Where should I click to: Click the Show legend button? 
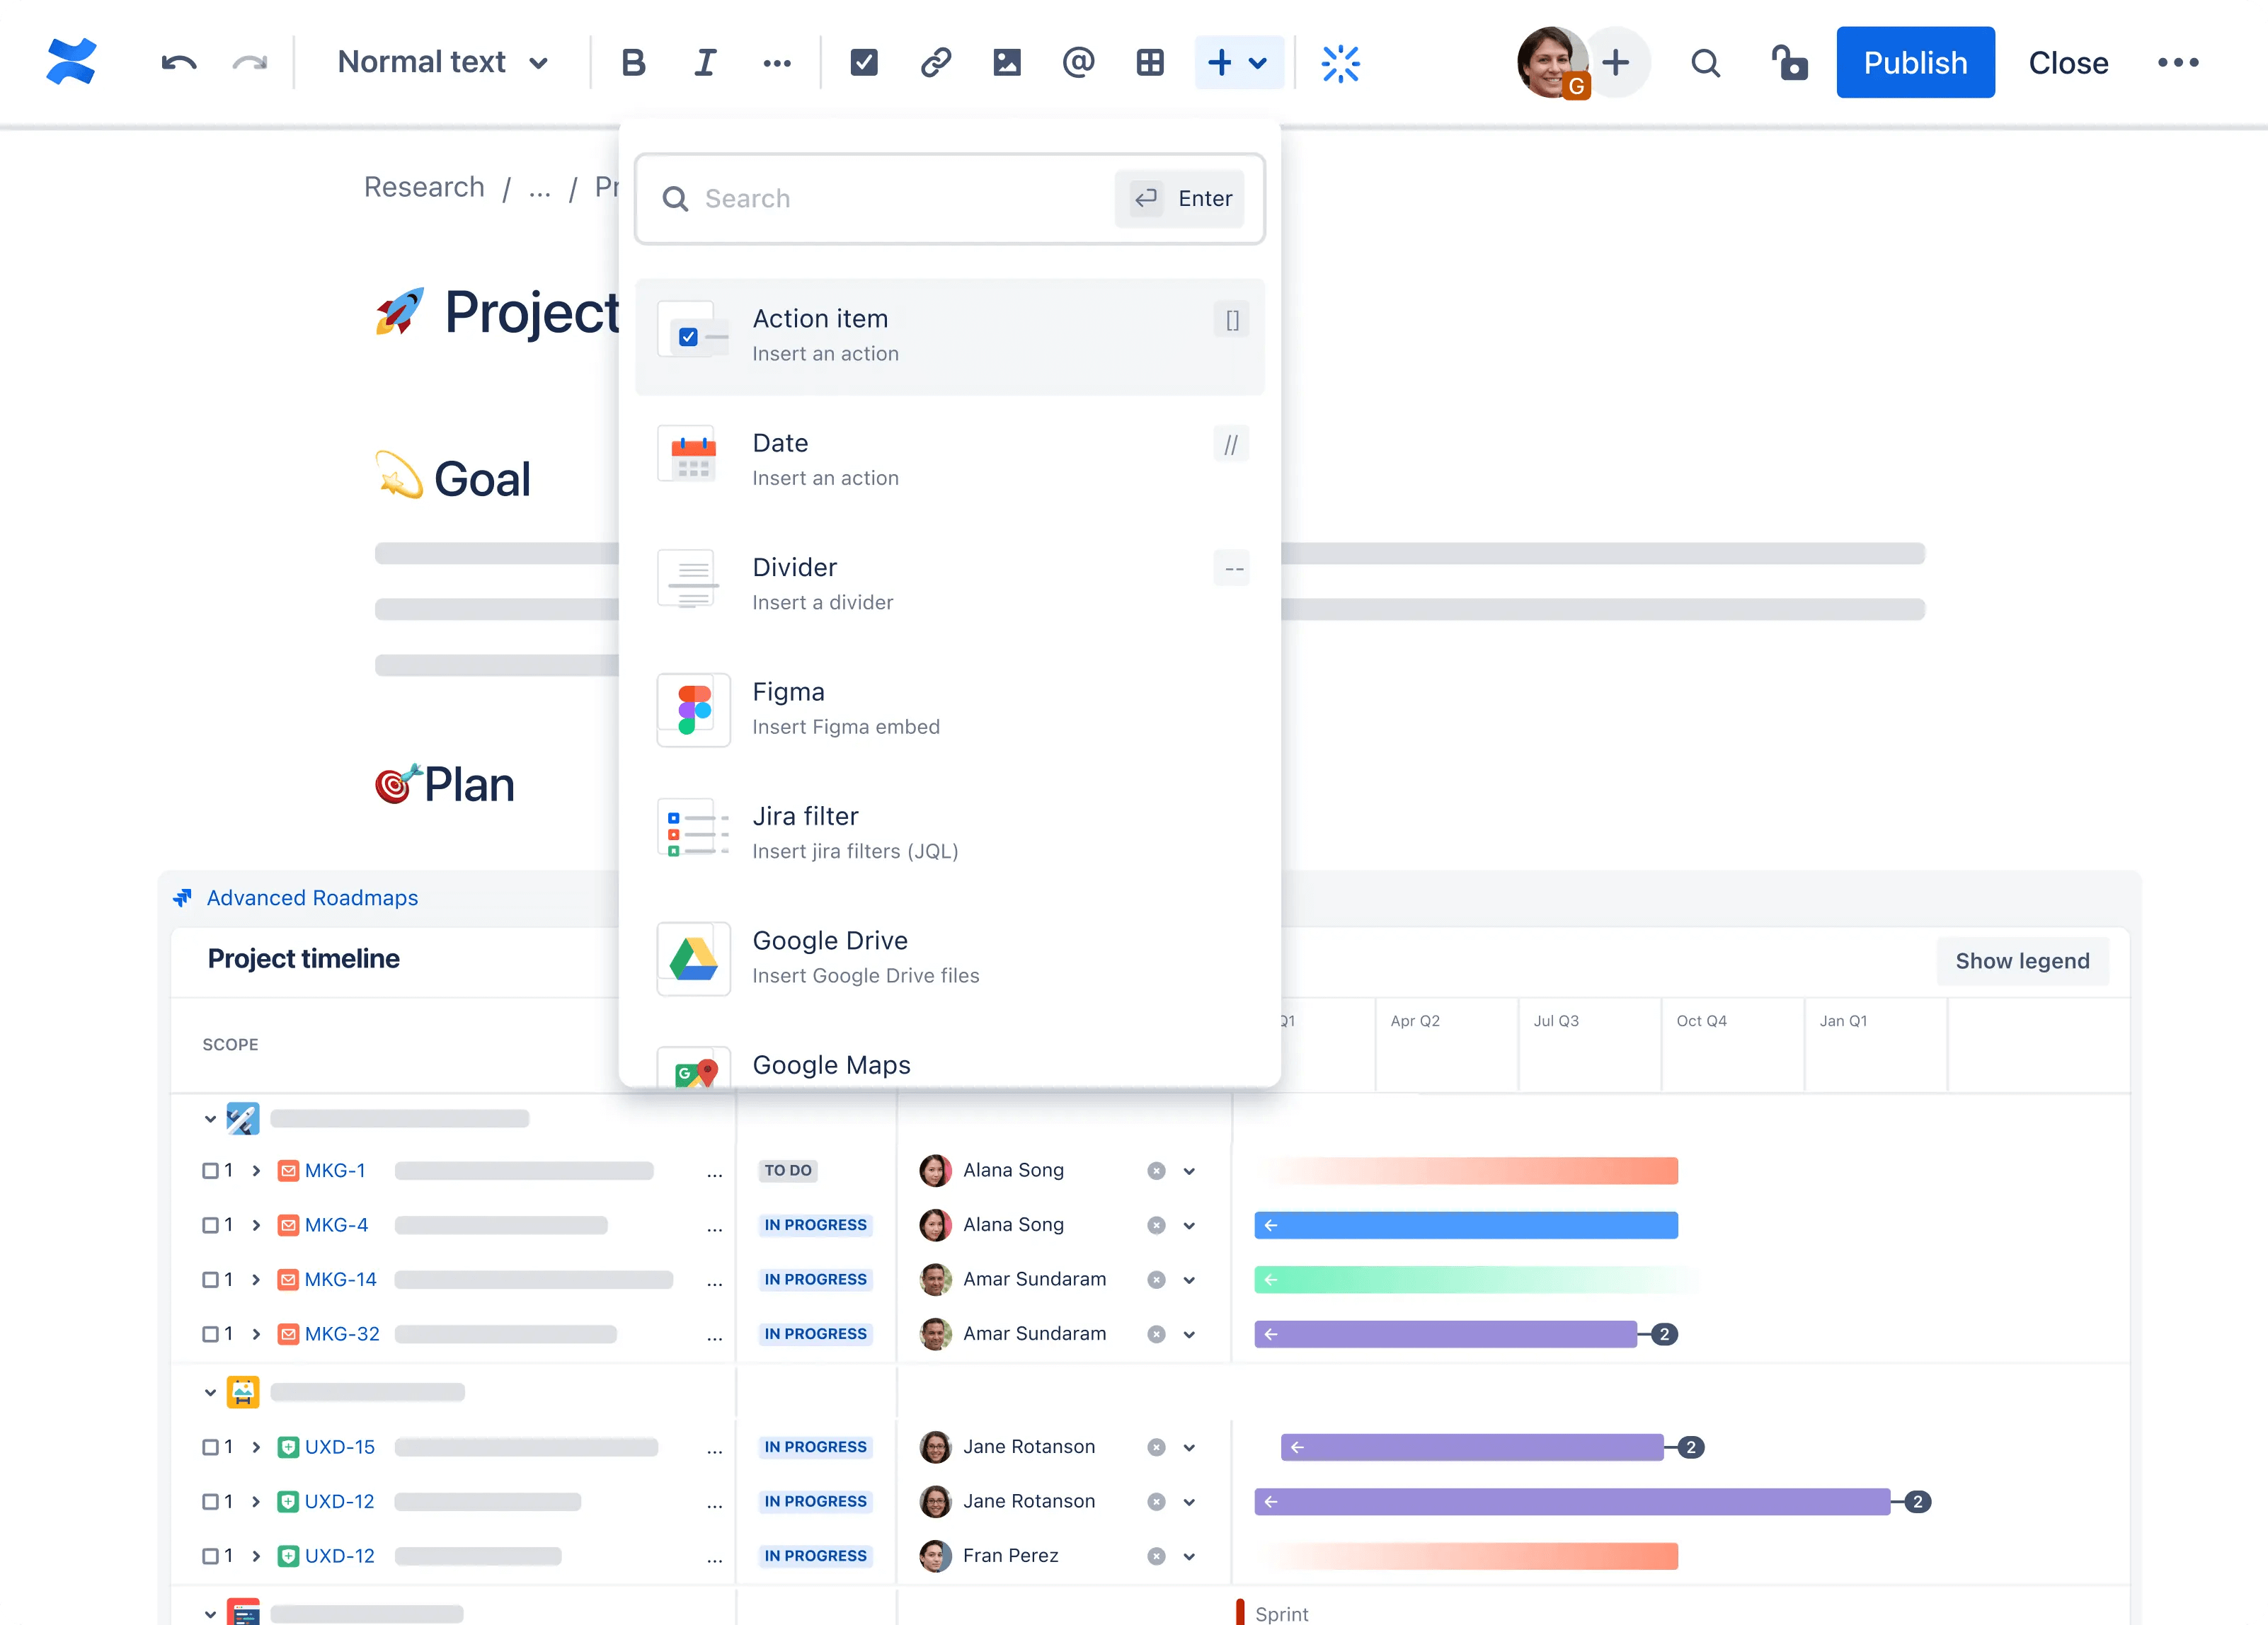click(2022, 960)
